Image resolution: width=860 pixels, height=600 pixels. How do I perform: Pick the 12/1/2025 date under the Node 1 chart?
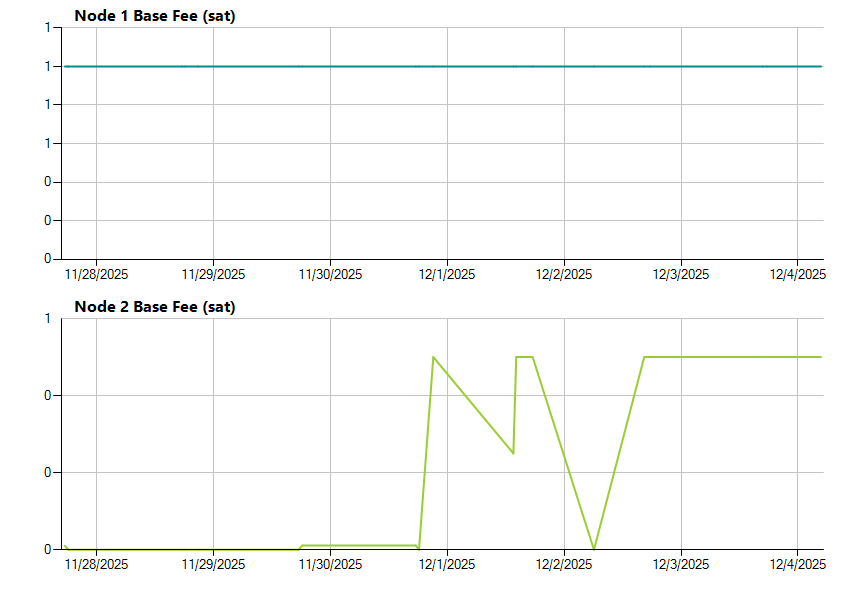[x=447, y=274]
